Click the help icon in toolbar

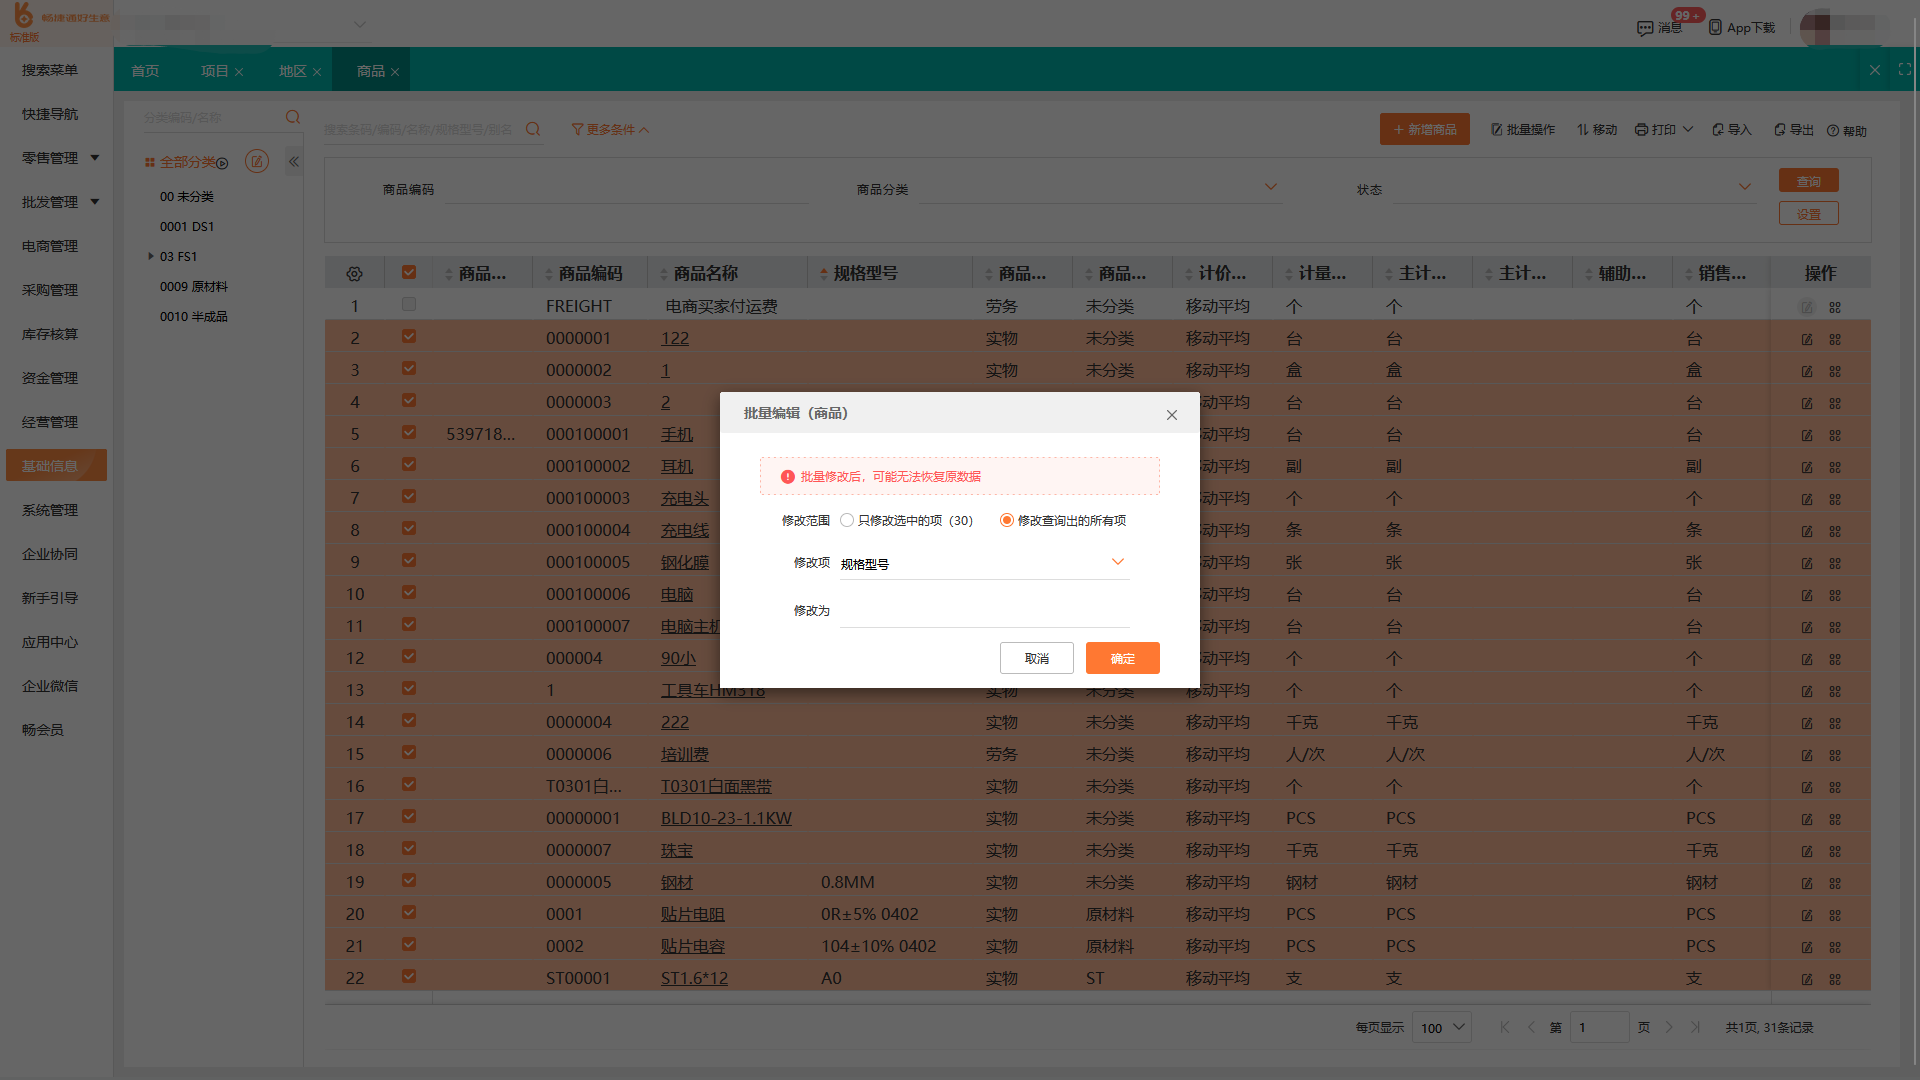1846,129
